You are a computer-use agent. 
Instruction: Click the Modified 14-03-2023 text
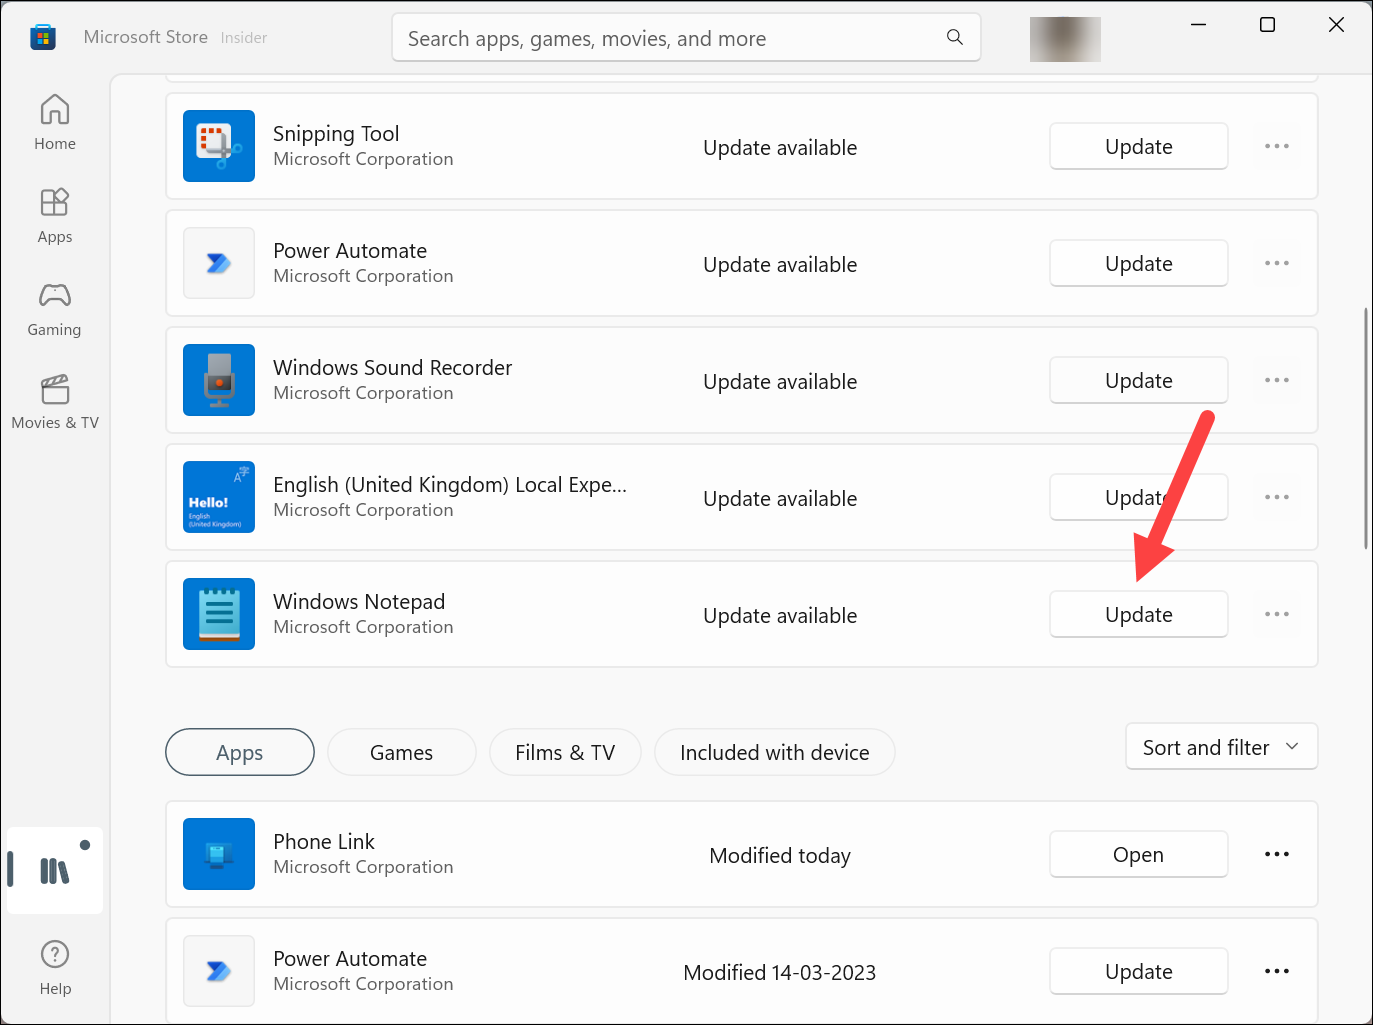point(780,972)
